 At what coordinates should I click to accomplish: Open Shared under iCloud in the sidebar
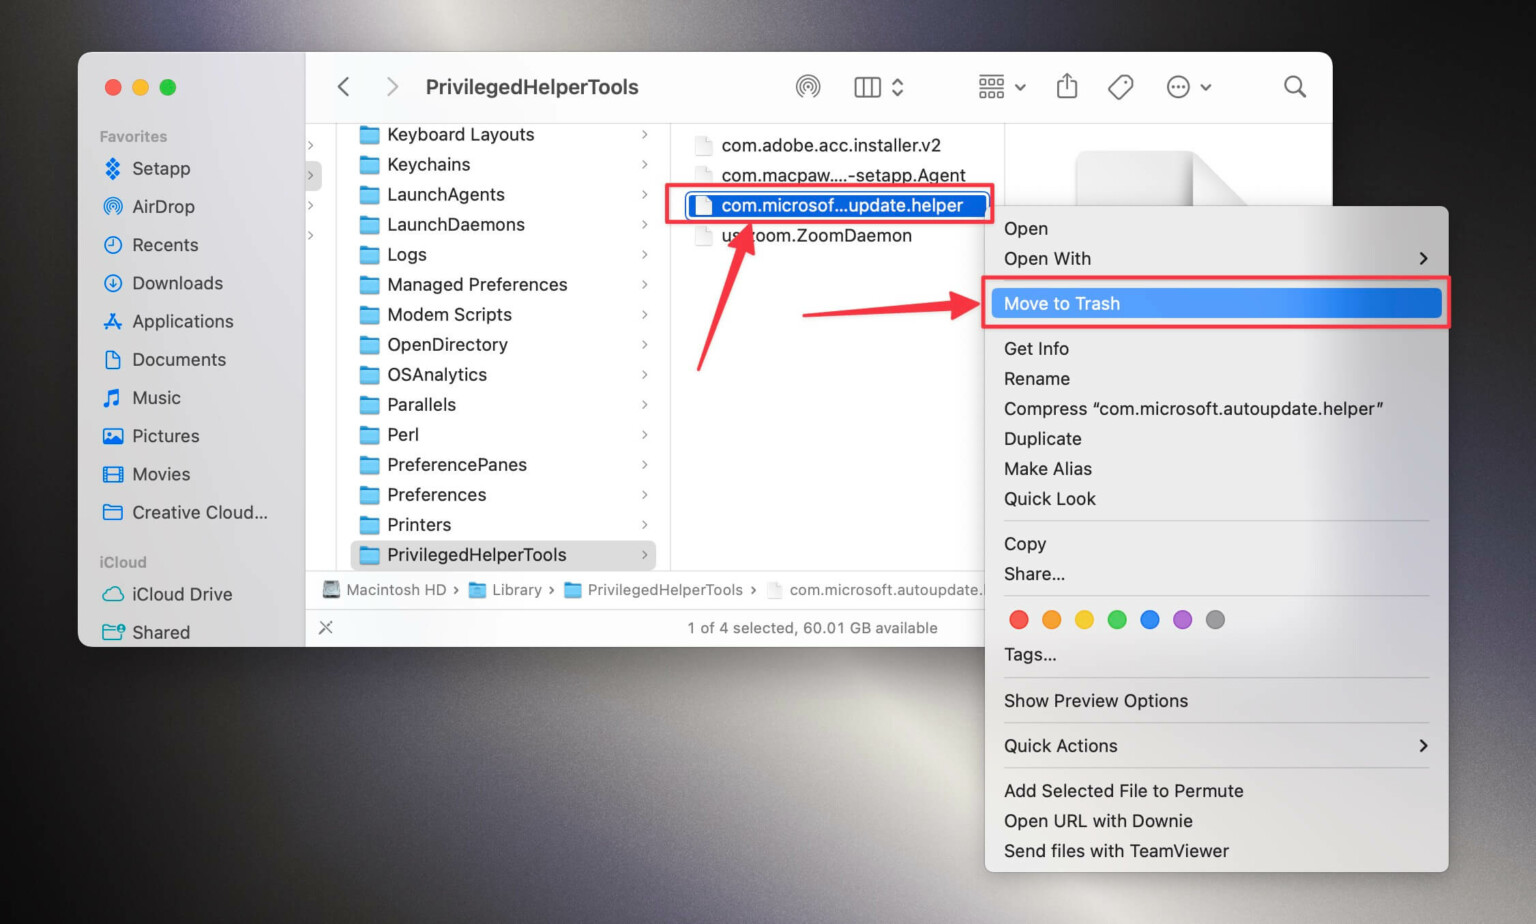(x=161, y=632)
